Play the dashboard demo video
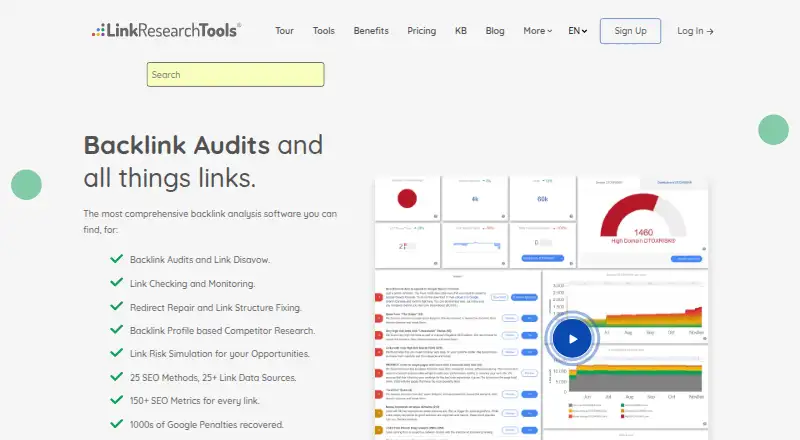 click(572, 338)
